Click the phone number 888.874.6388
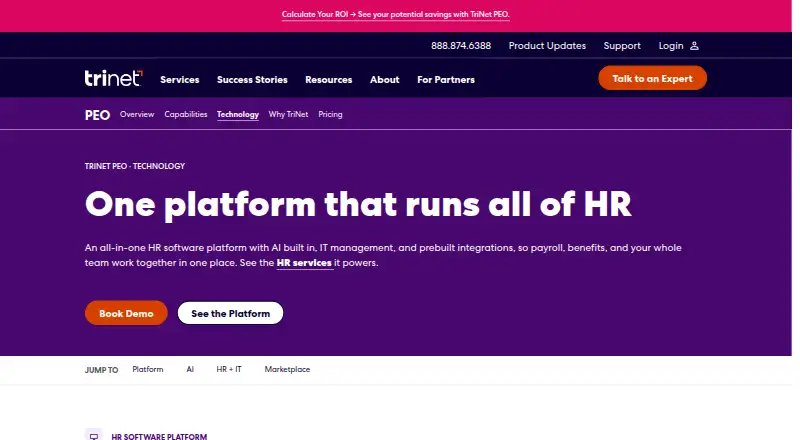This screenshot has width=800, height=440. point(461,46)
